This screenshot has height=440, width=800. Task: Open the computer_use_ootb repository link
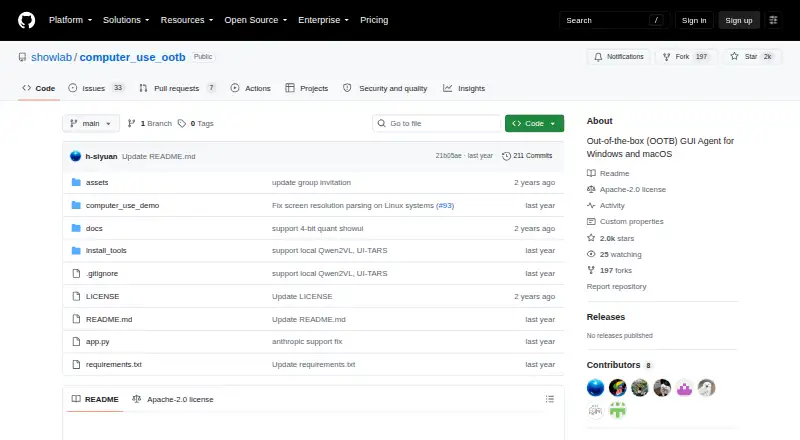tap(132, 57)
